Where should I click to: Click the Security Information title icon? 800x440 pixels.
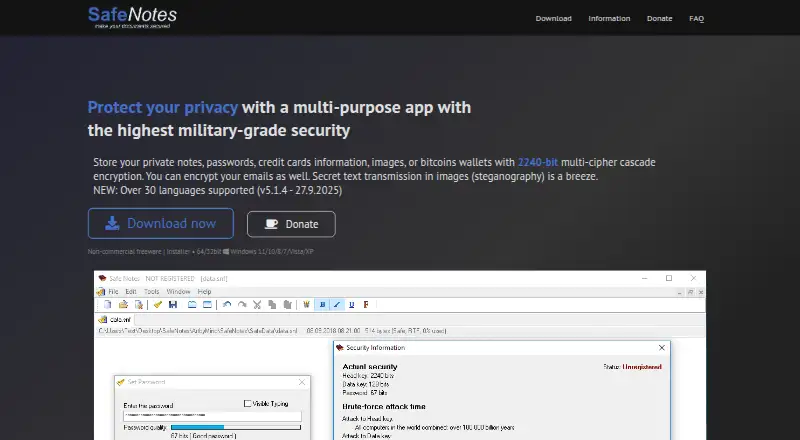(x=340, y=348)
